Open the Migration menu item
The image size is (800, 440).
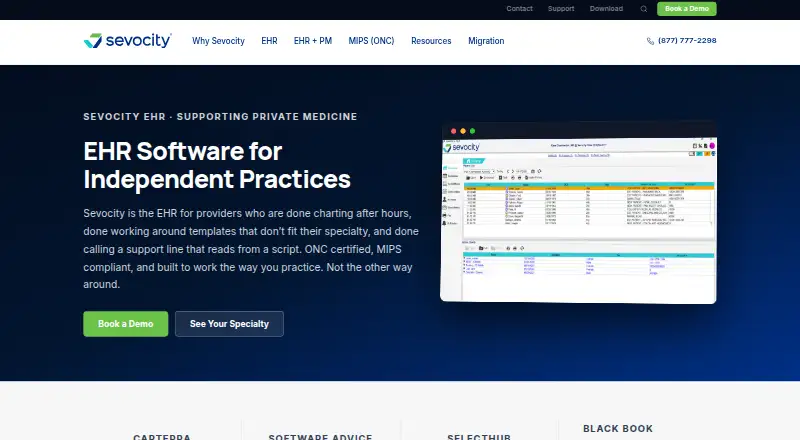pos(486,41)
